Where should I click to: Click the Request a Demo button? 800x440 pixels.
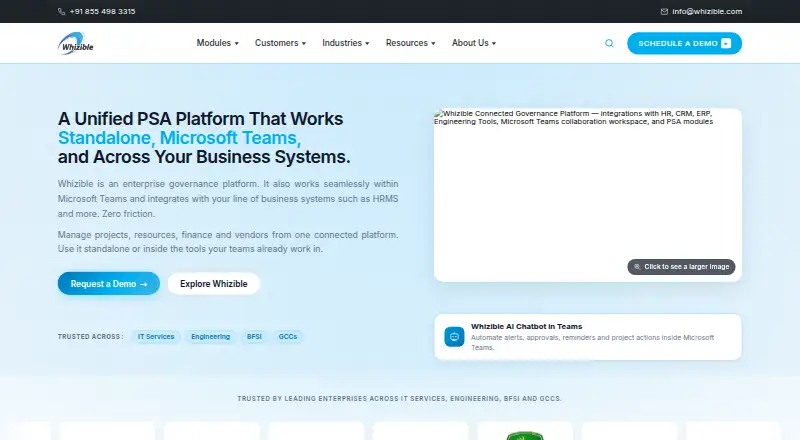109,283
